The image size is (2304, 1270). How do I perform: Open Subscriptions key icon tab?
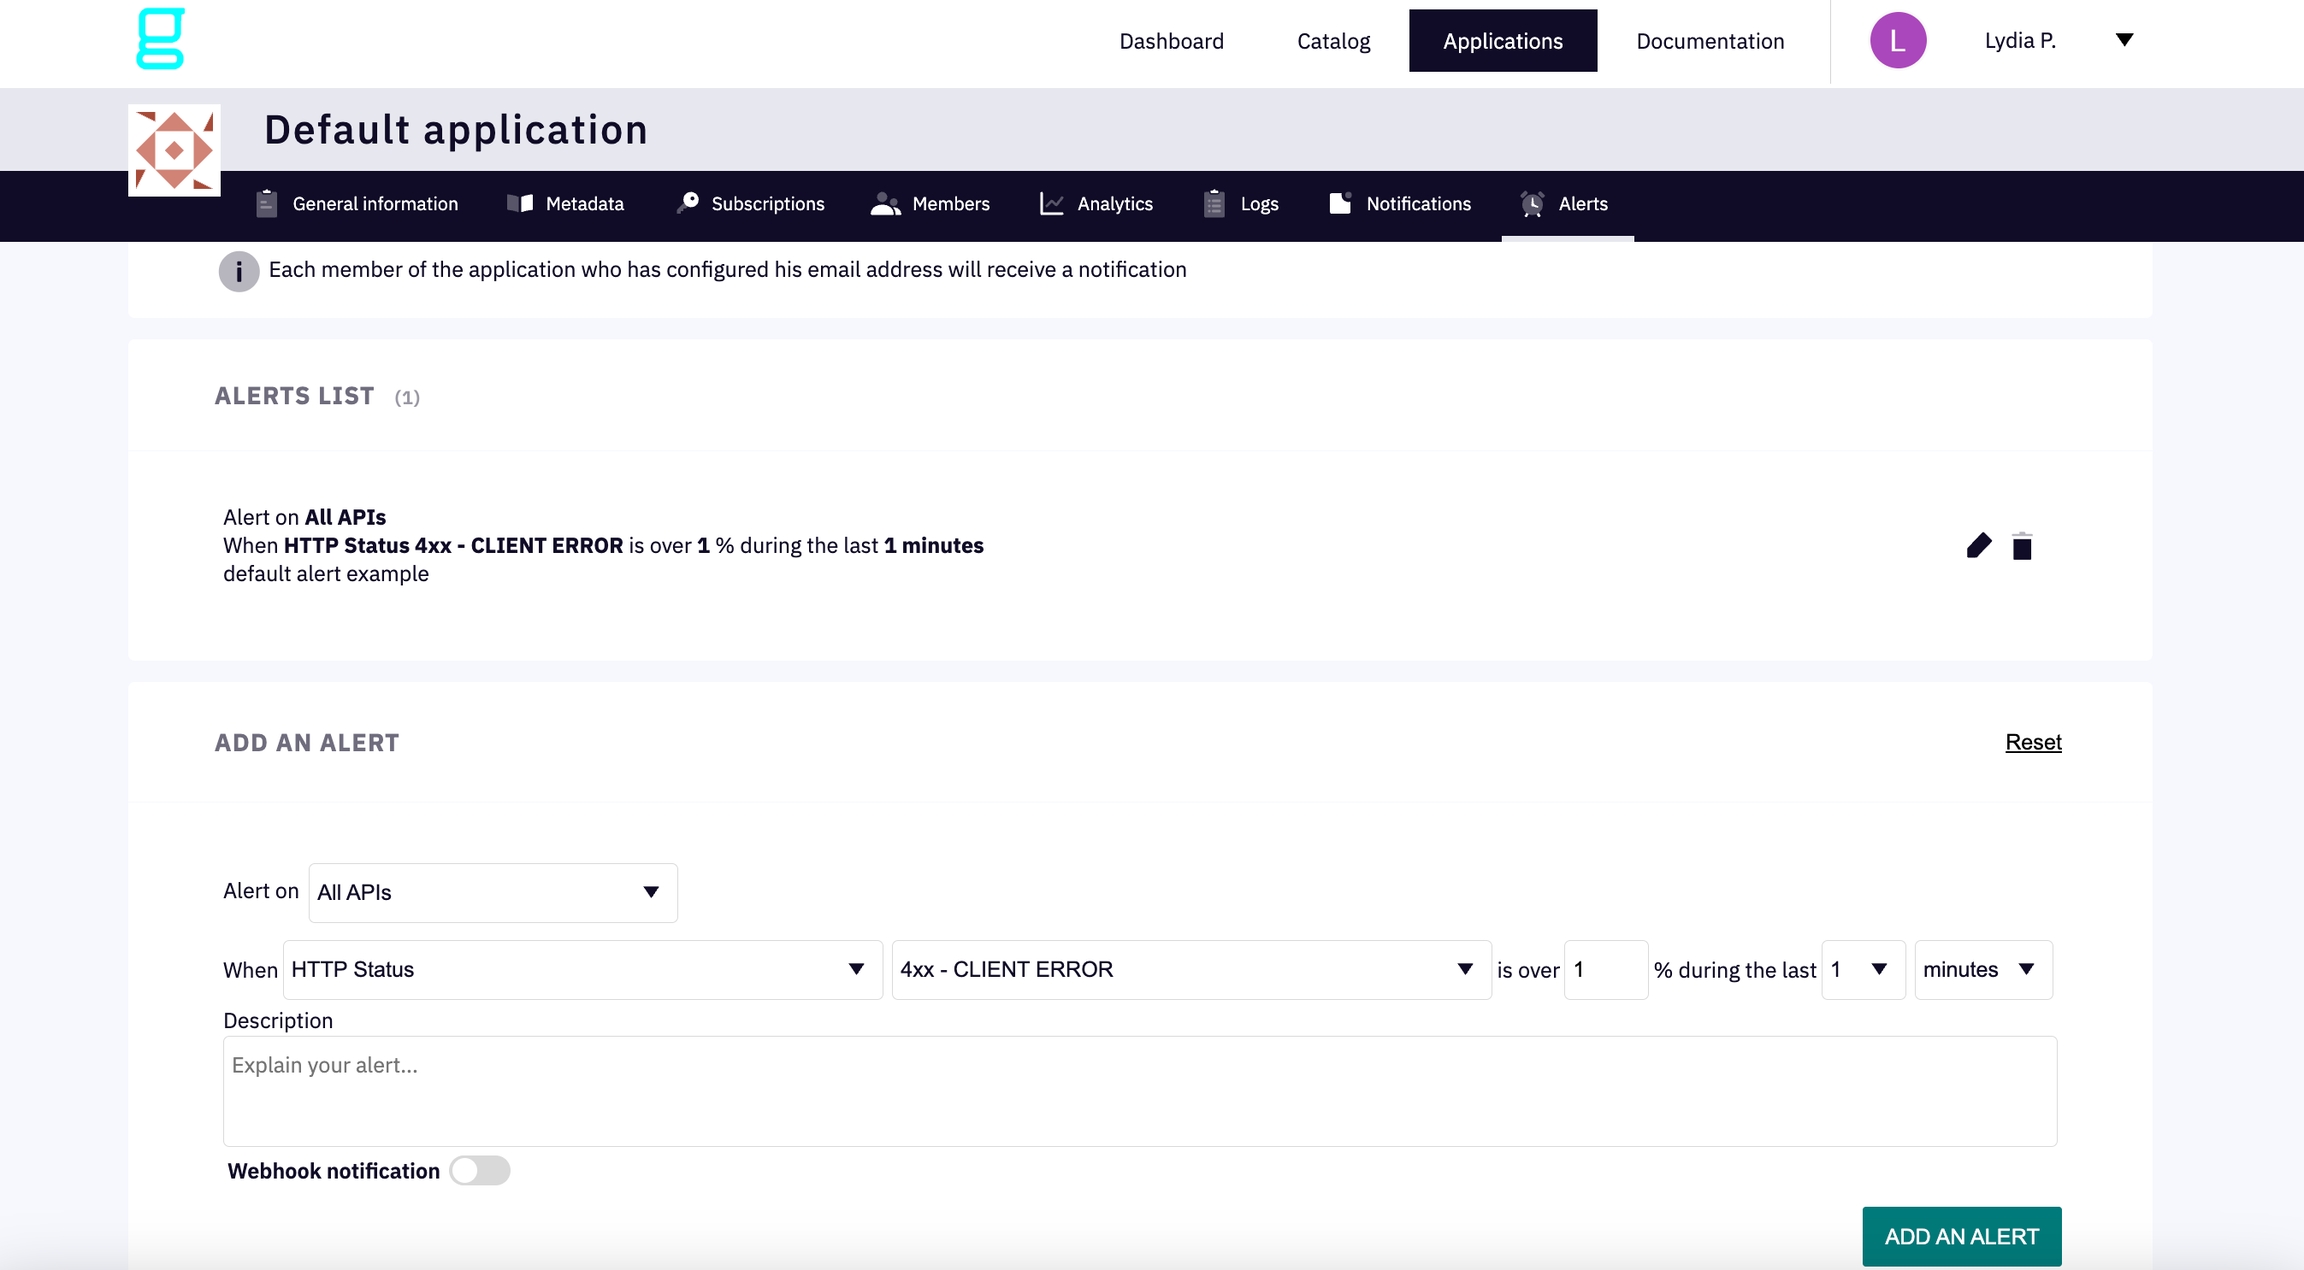[751, 204]
